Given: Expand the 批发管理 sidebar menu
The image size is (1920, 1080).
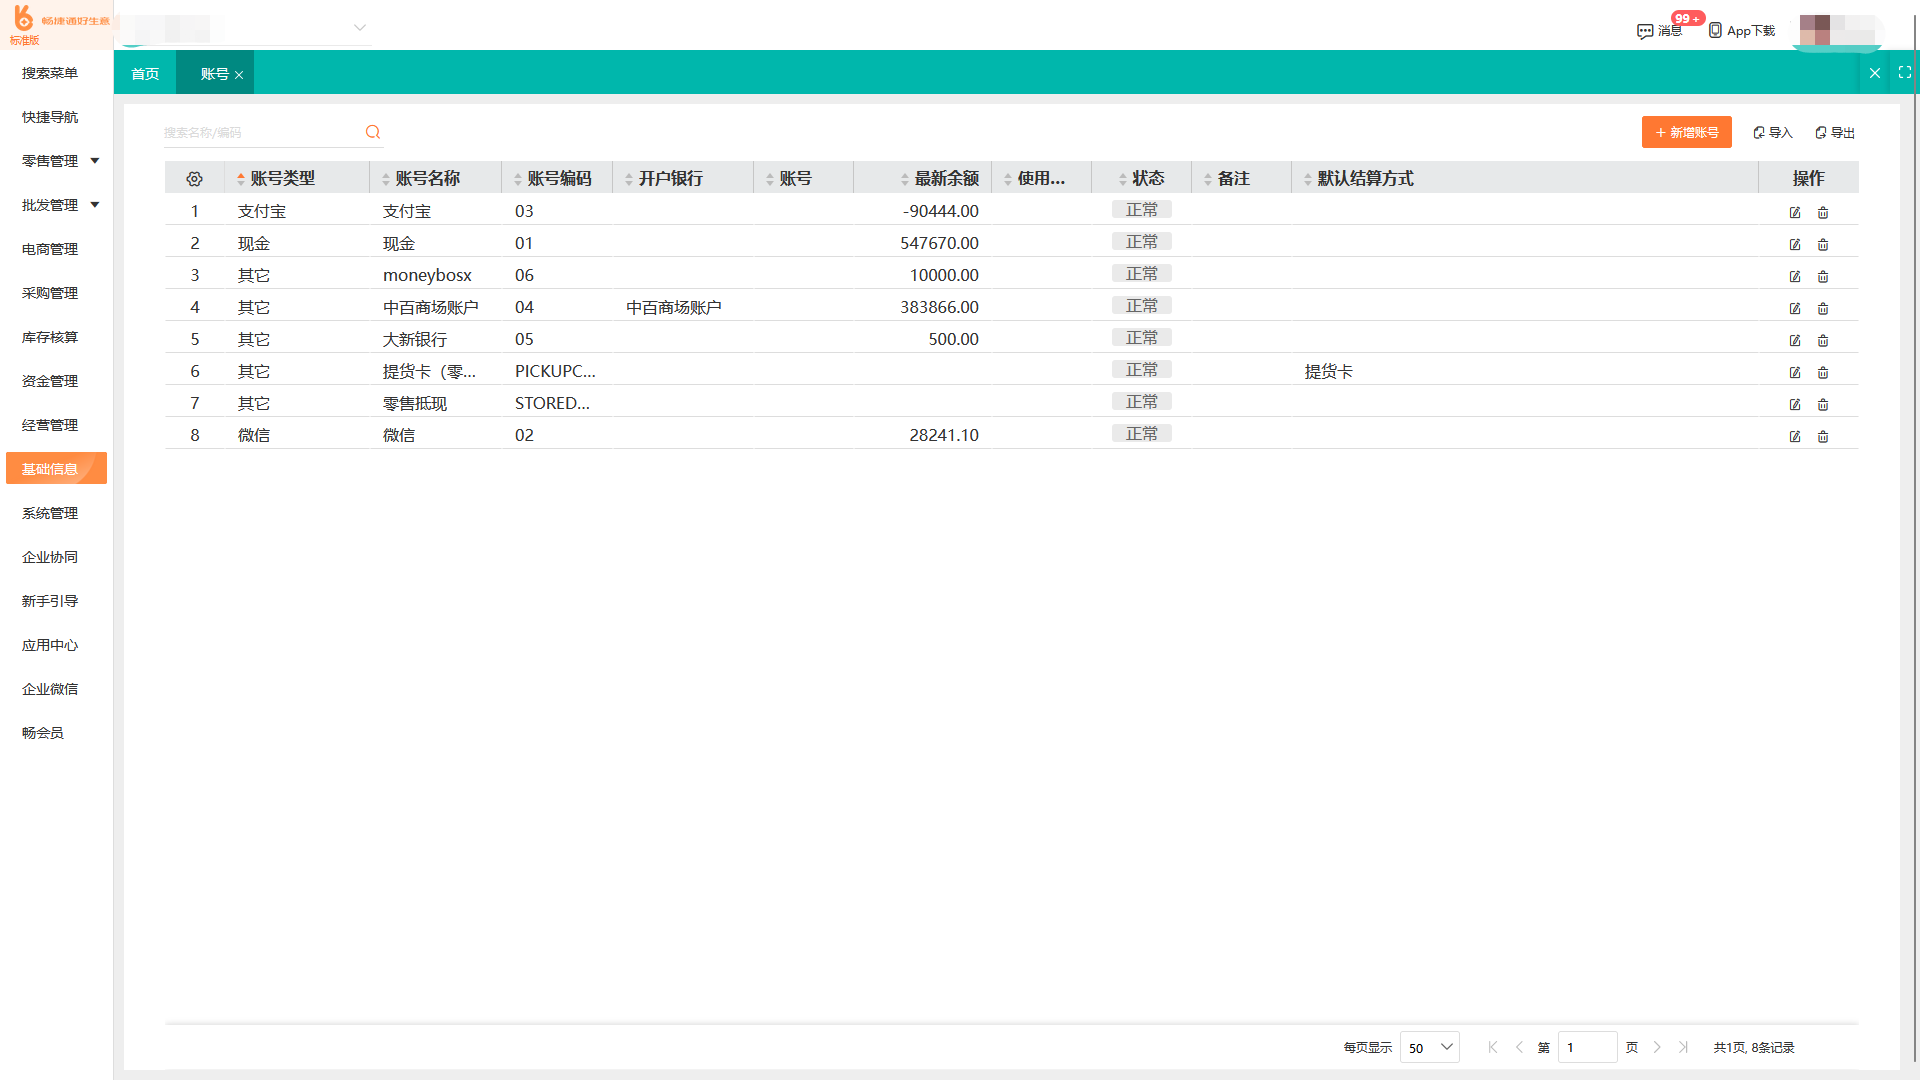Looking at the screenshot, I should point(59,204).
